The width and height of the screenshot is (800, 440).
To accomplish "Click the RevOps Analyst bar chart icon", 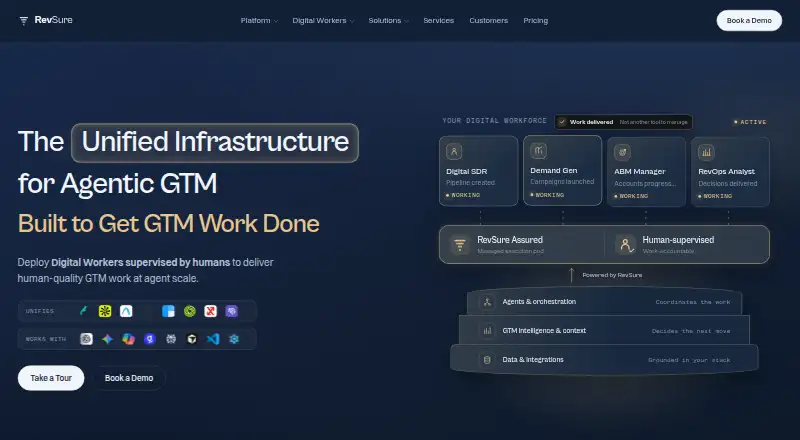I will (706, 152).
